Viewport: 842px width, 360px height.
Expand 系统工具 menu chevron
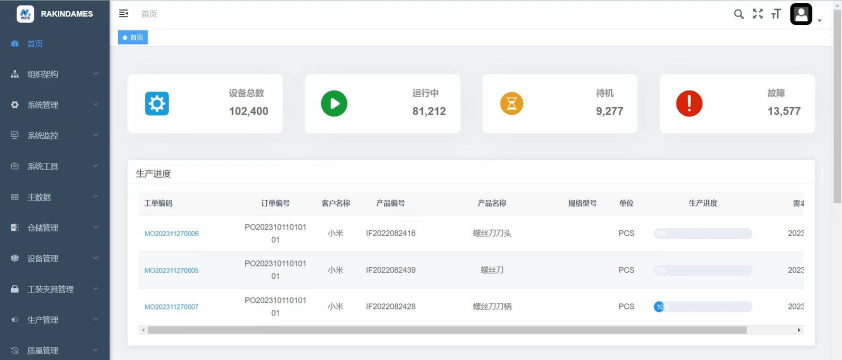click(96, 166)
